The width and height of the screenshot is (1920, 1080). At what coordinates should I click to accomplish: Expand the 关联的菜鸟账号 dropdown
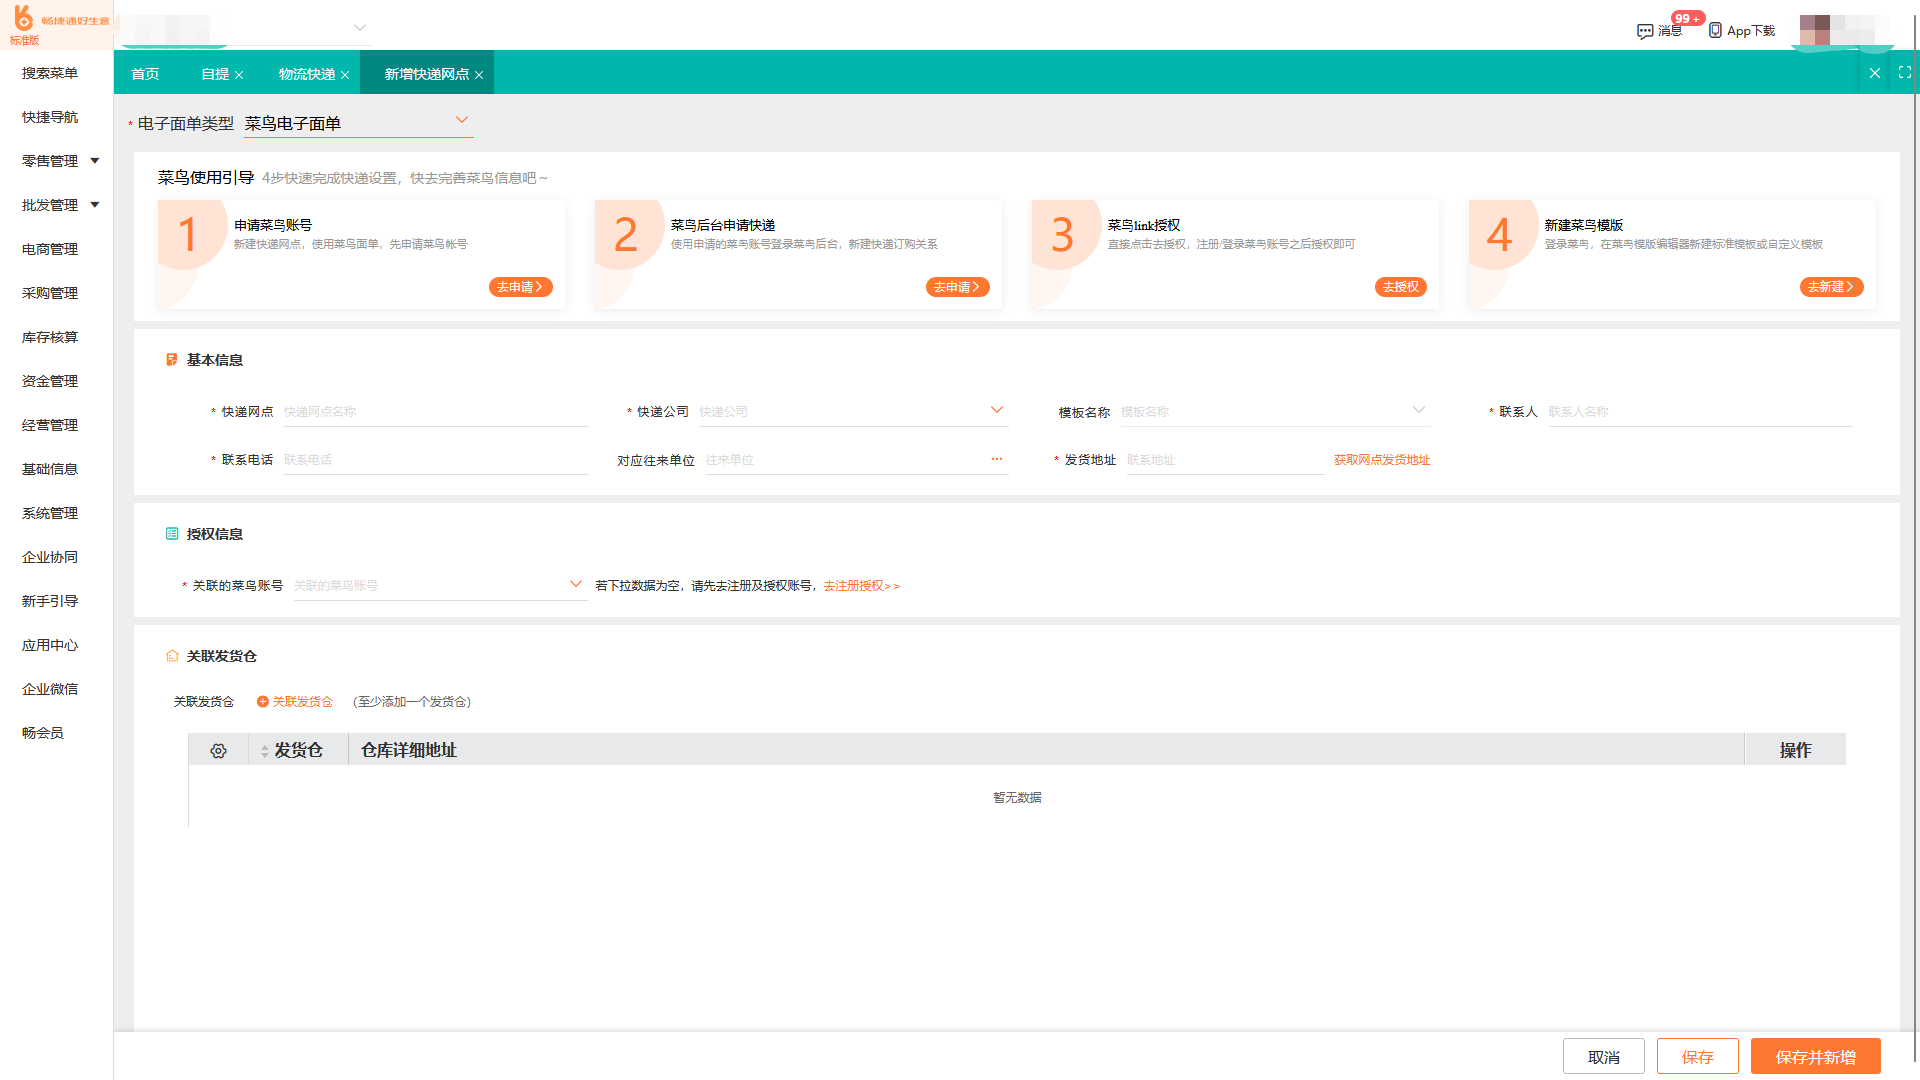pos(574,585)
